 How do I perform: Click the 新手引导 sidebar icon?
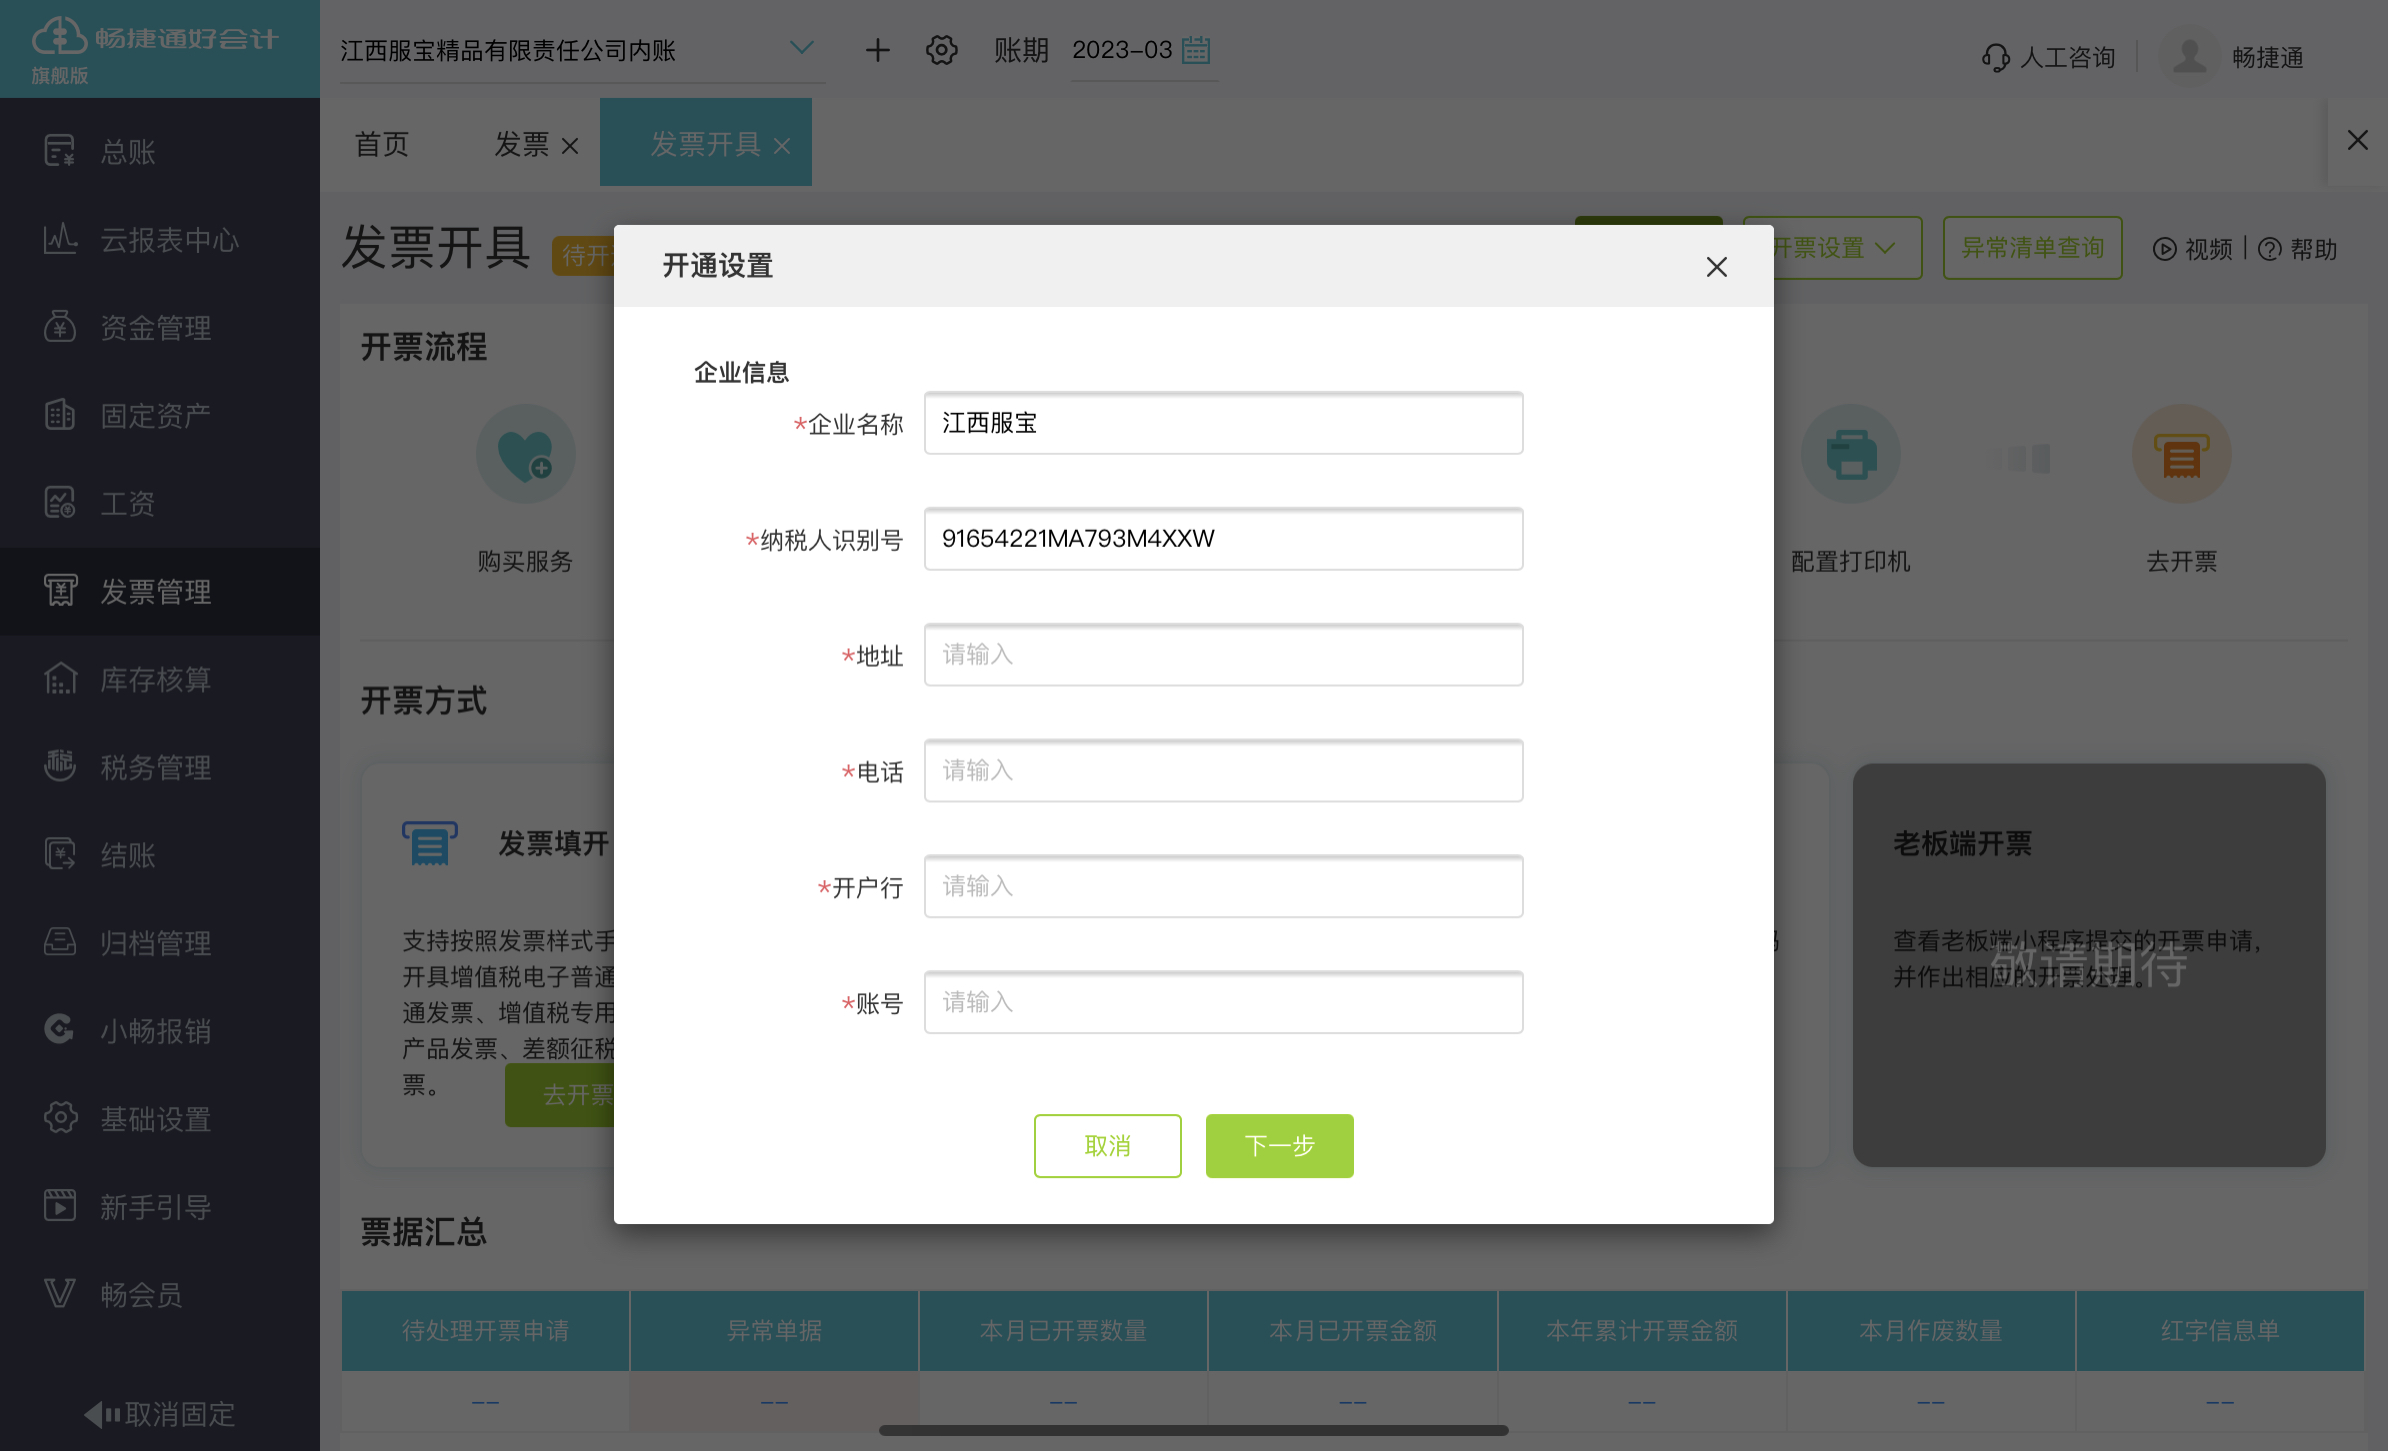pos(60,1204)
